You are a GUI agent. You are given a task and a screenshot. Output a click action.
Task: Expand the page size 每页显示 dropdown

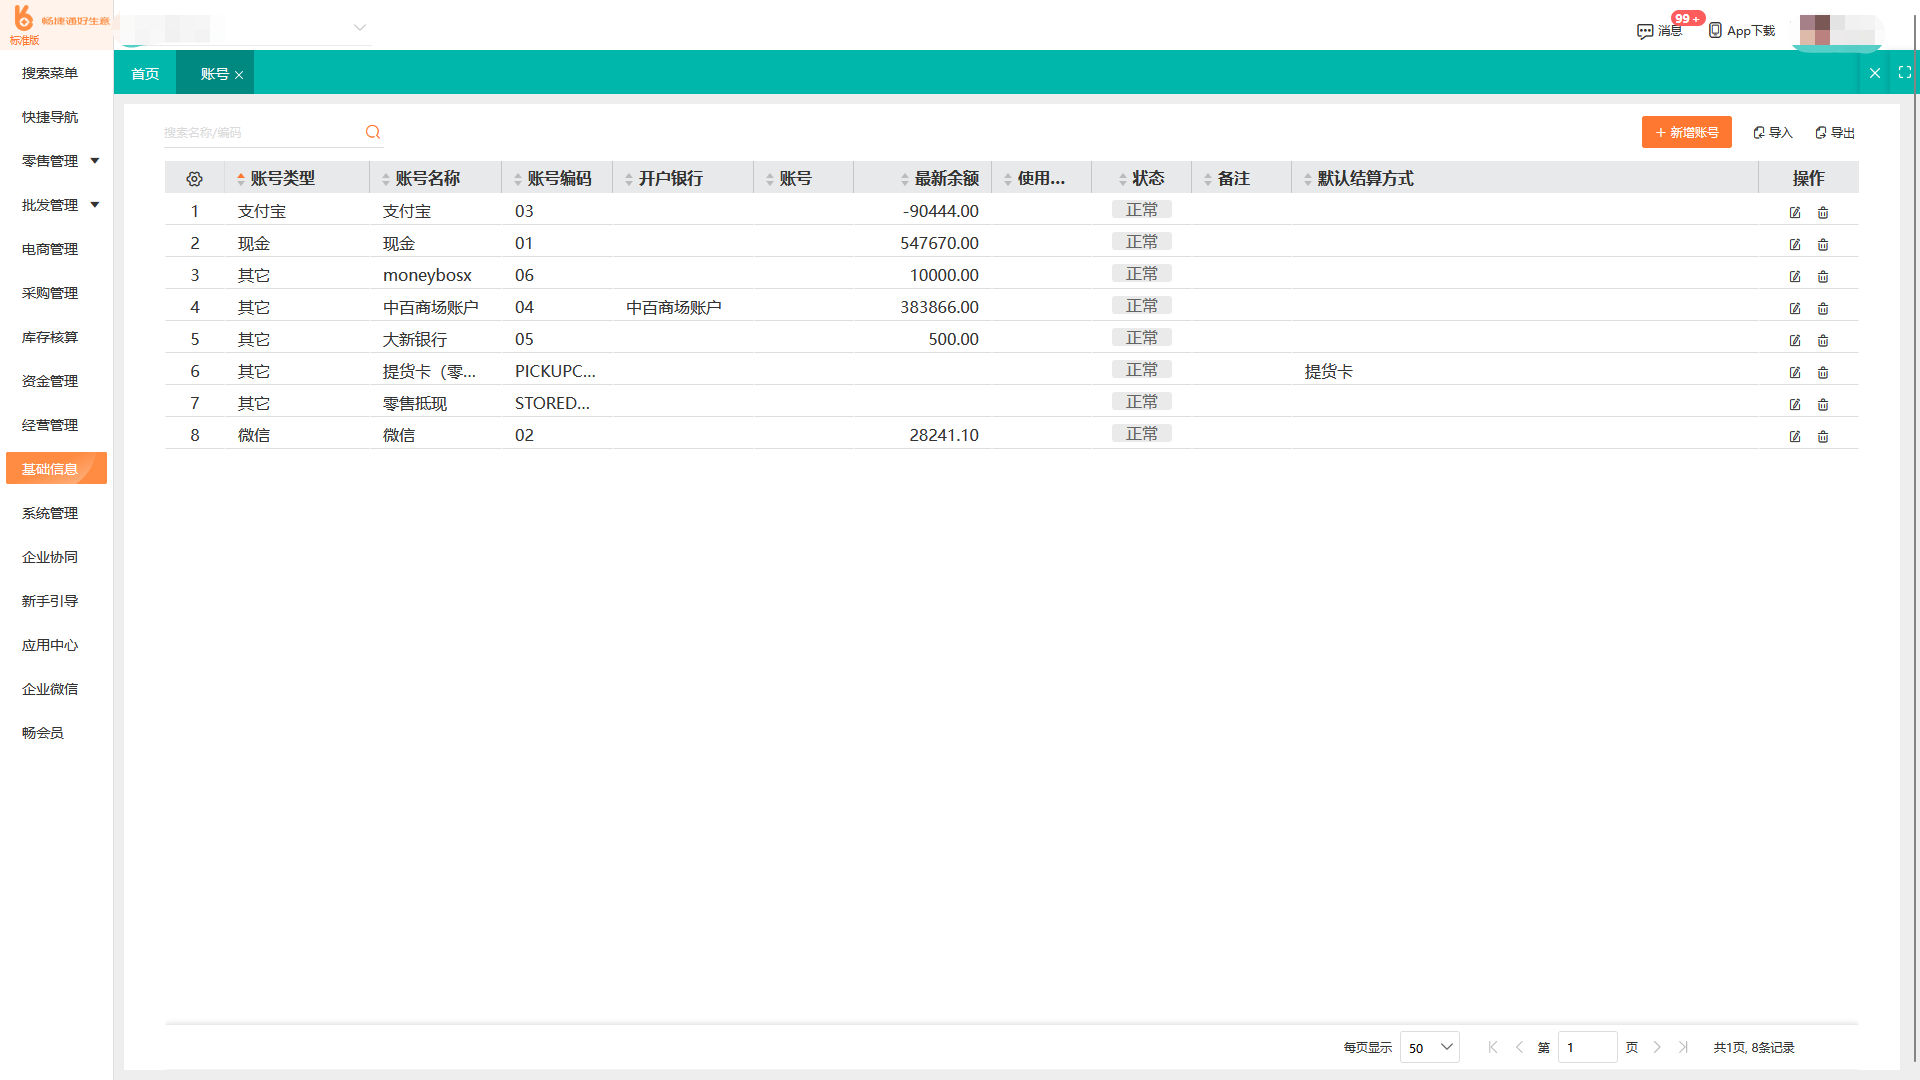pyautogui.click(x=1429, y=1047)
